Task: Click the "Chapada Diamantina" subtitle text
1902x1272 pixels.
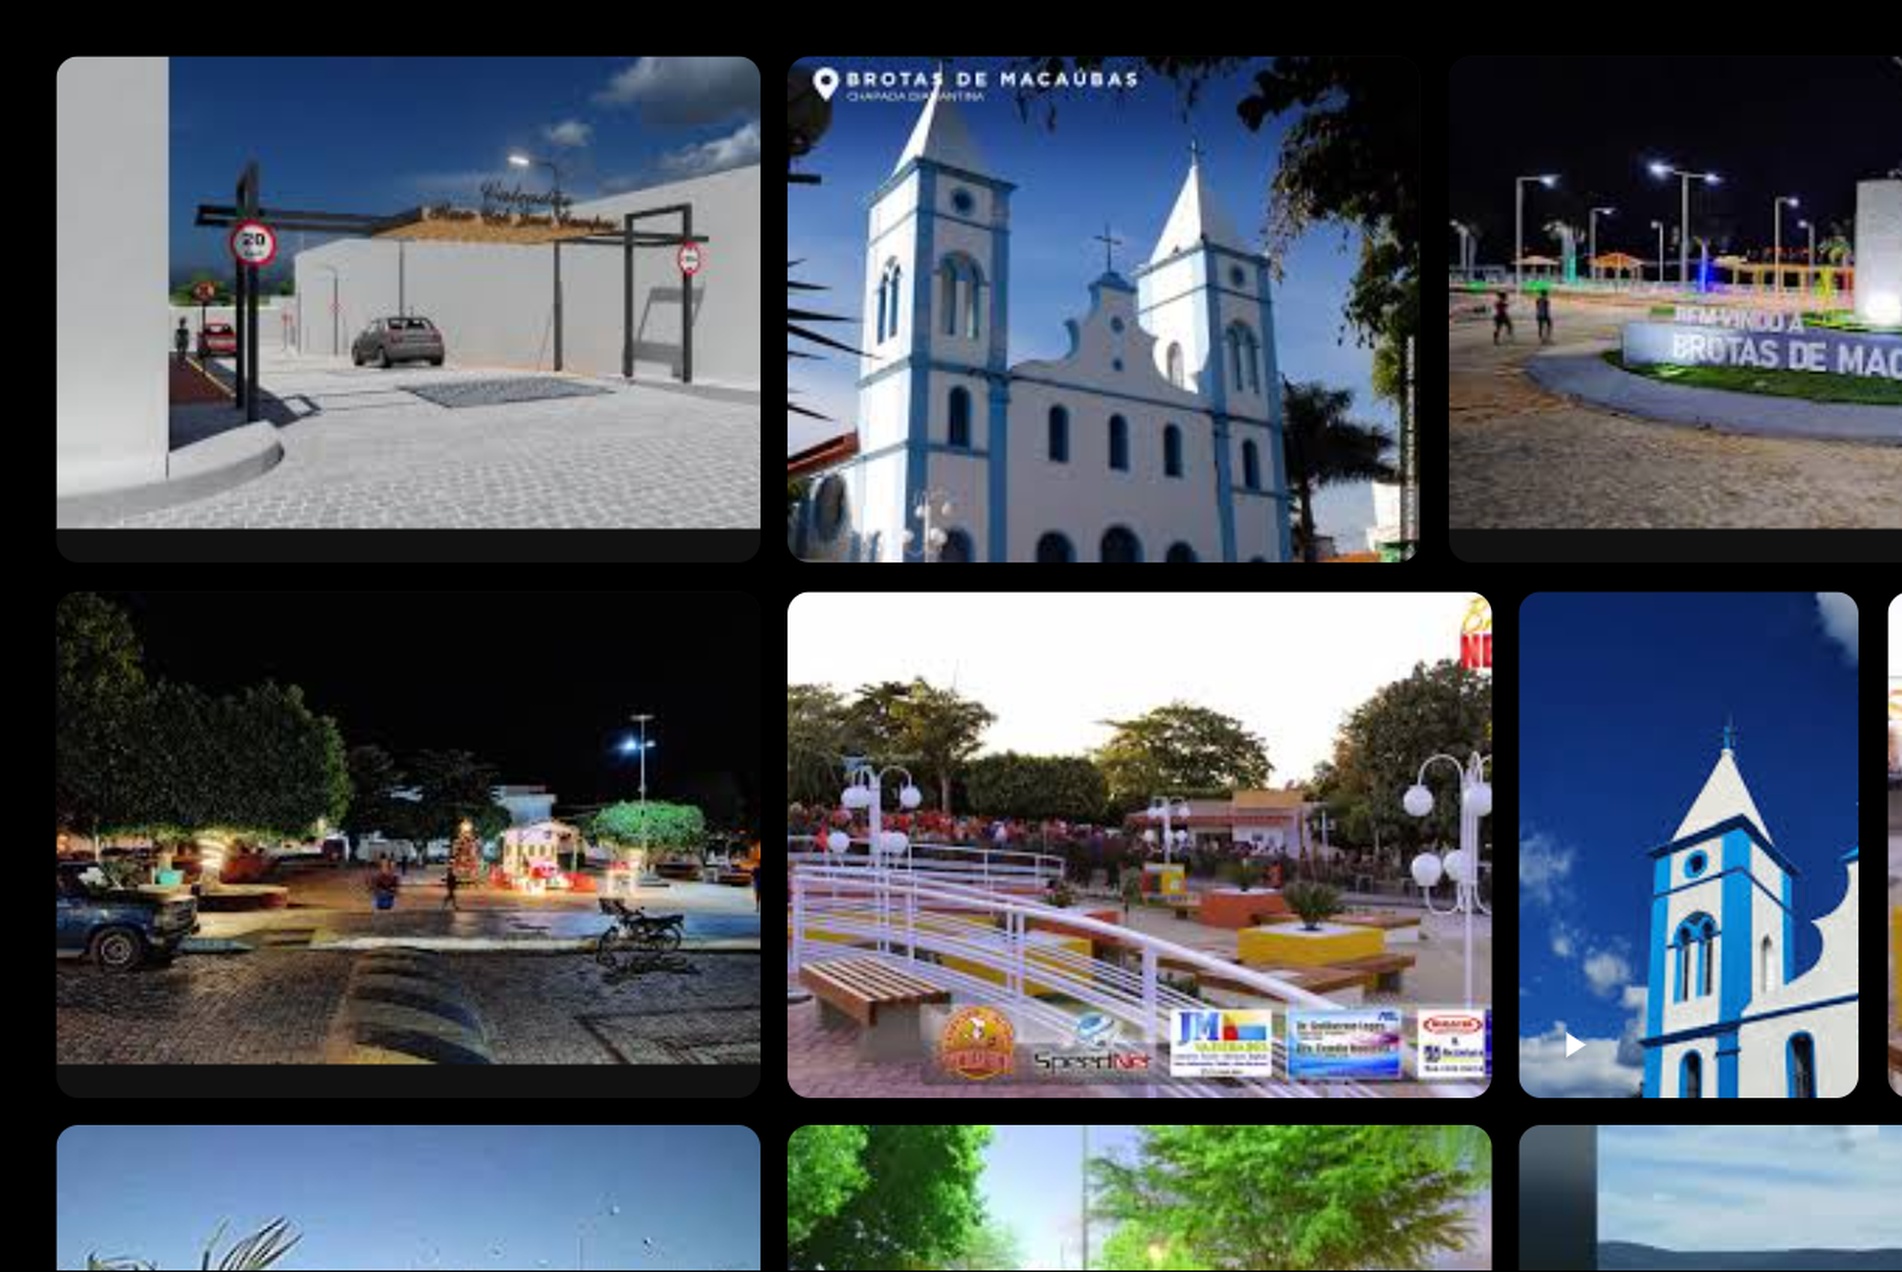Action: point(915,97)
